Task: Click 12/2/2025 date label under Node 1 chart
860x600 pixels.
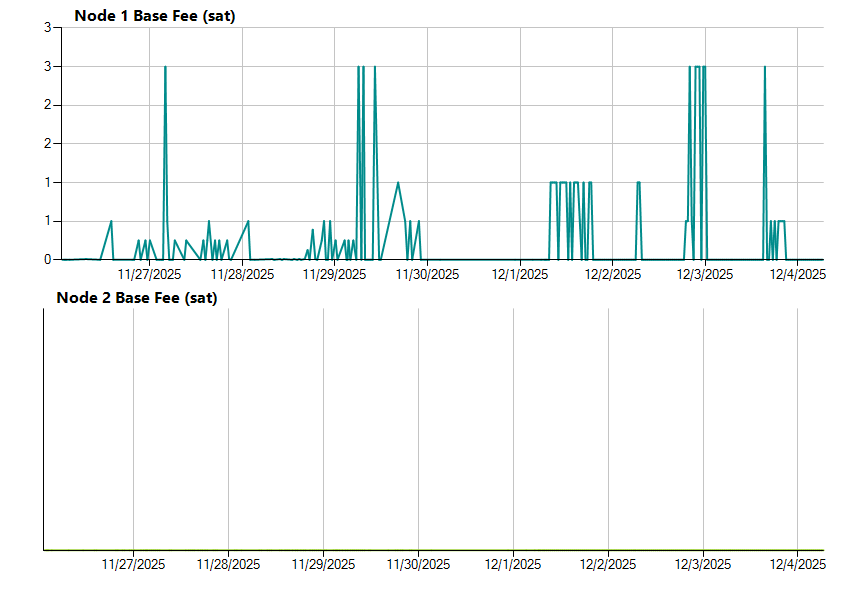Action: 613,273
